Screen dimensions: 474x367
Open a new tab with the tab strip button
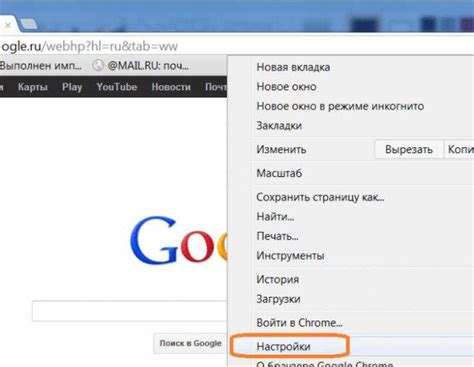coord(29,24)
